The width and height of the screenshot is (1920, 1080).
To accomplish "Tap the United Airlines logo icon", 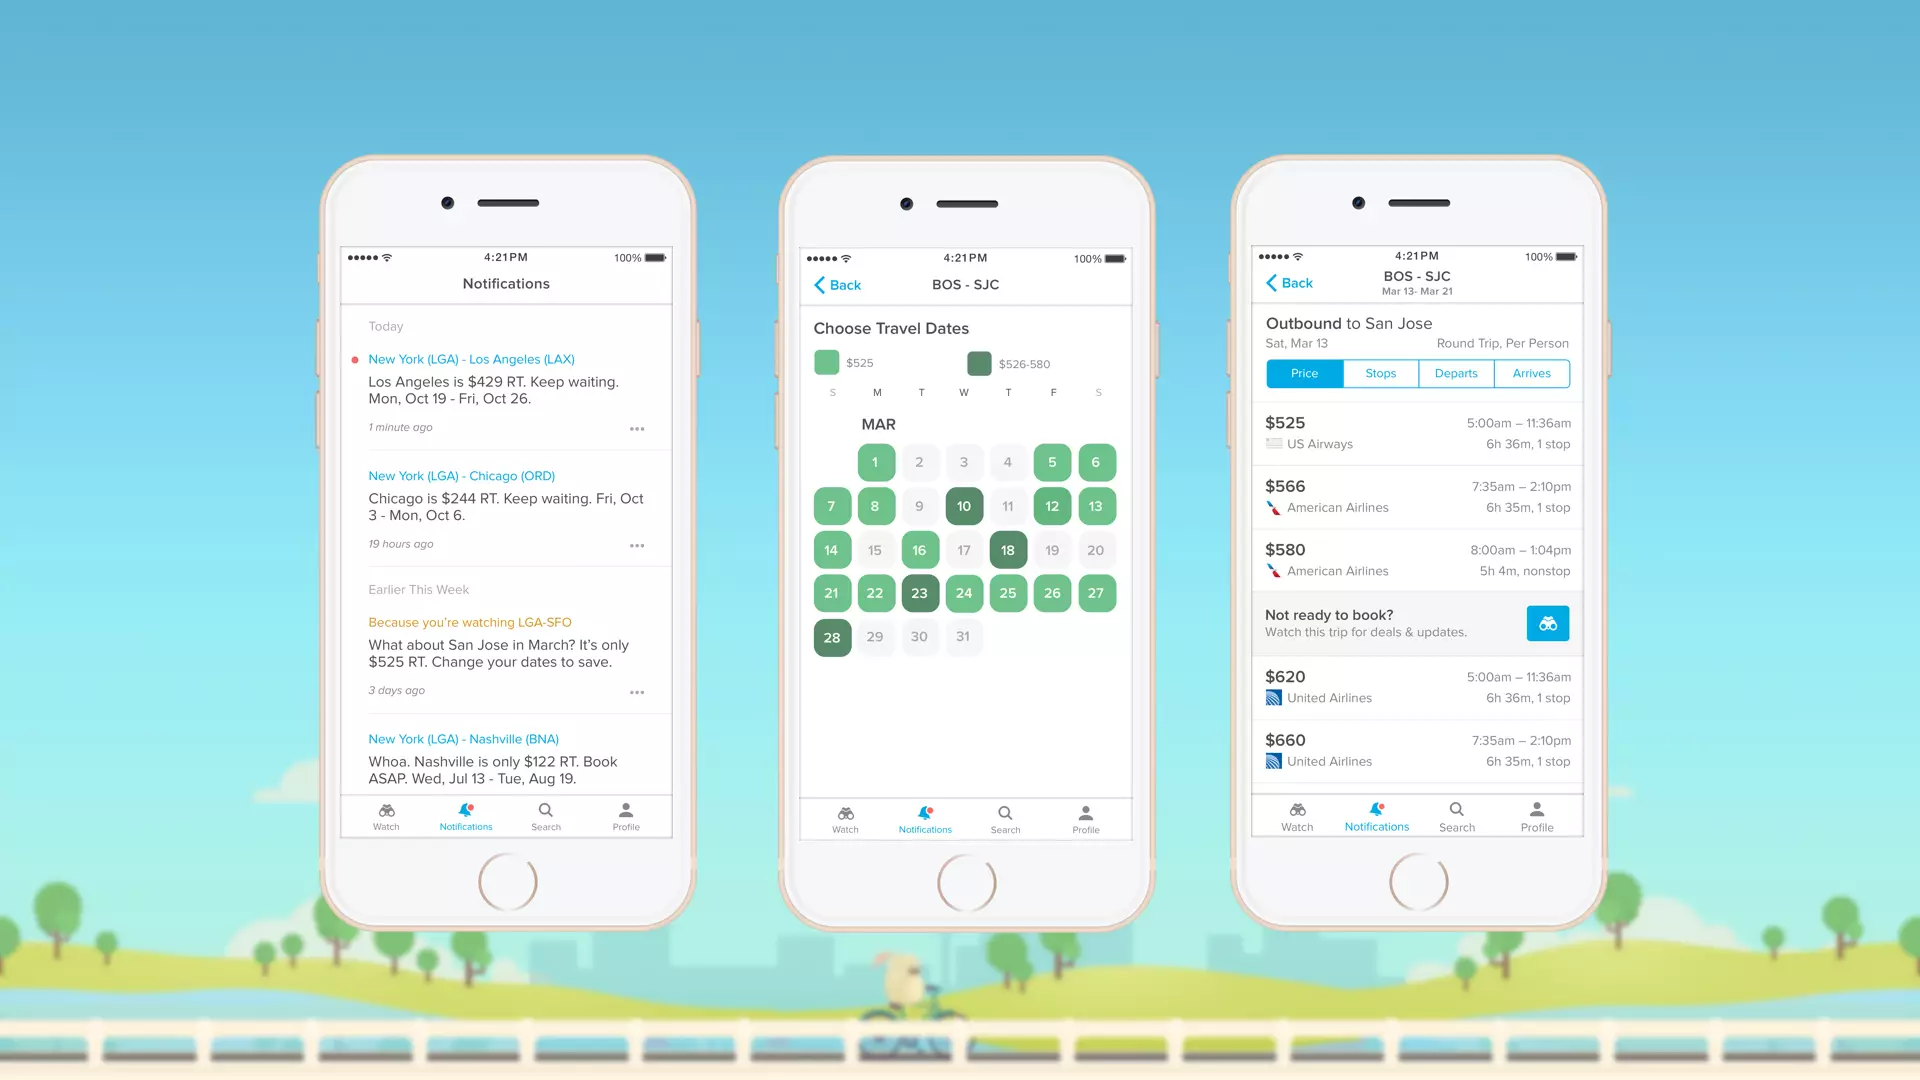I will click(1273, 696).
